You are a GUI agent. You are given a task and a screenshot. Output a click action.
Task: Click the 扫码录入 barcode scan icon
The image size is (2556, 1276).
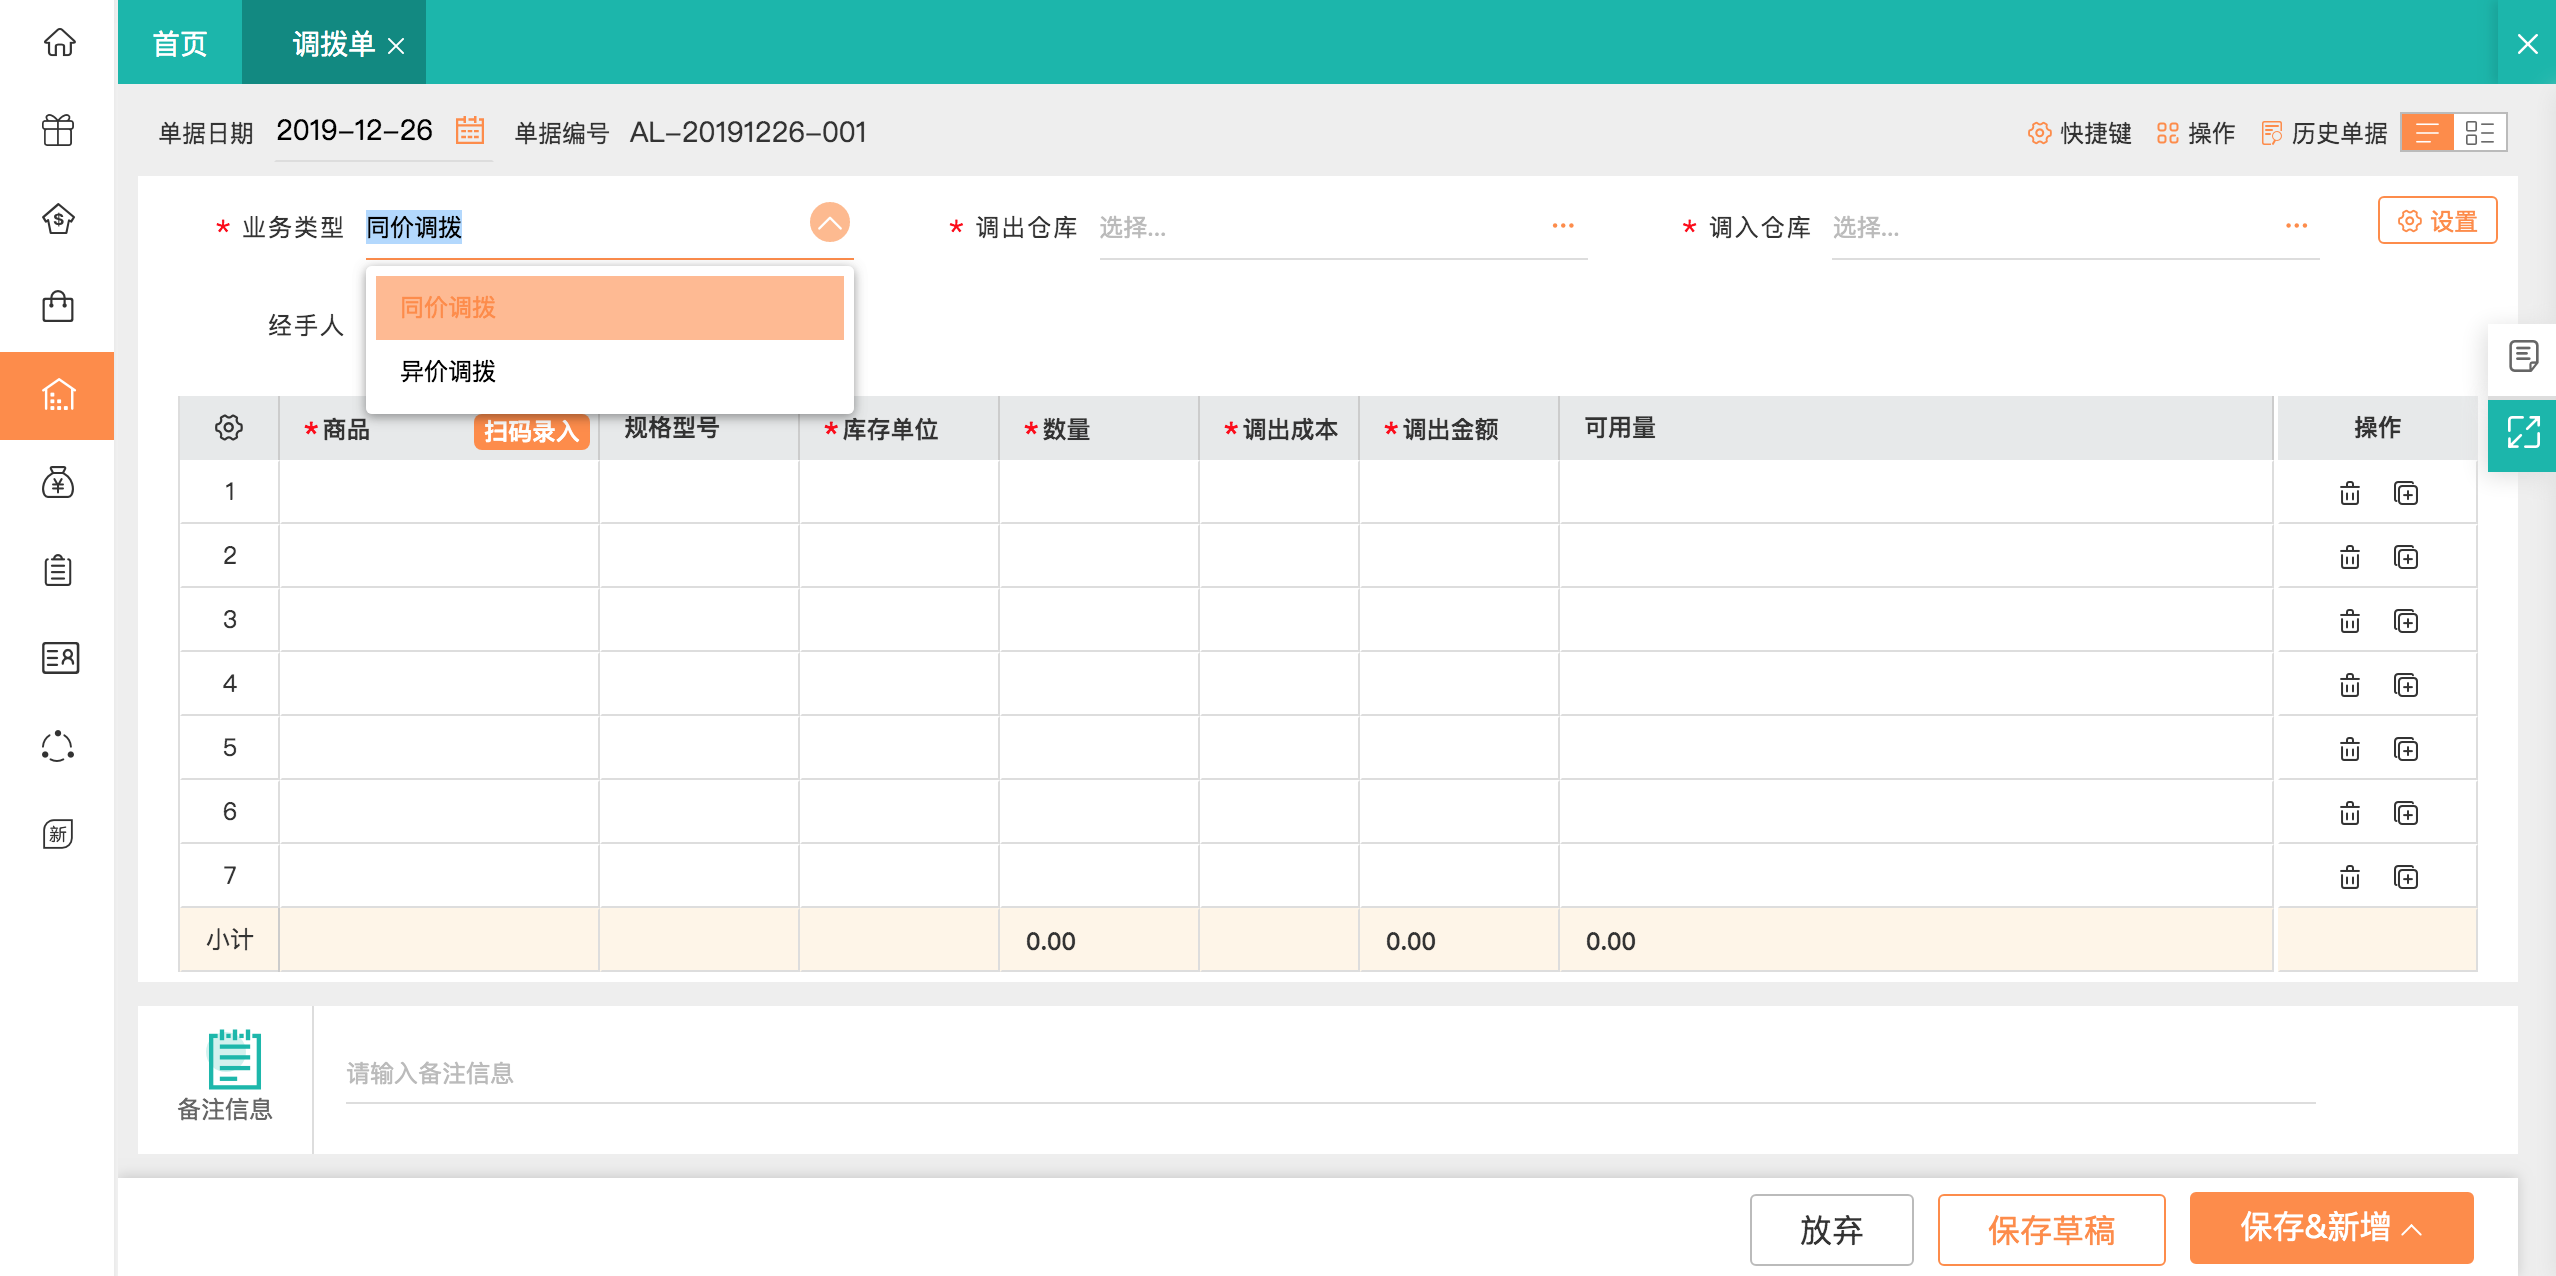click(530, 429)
